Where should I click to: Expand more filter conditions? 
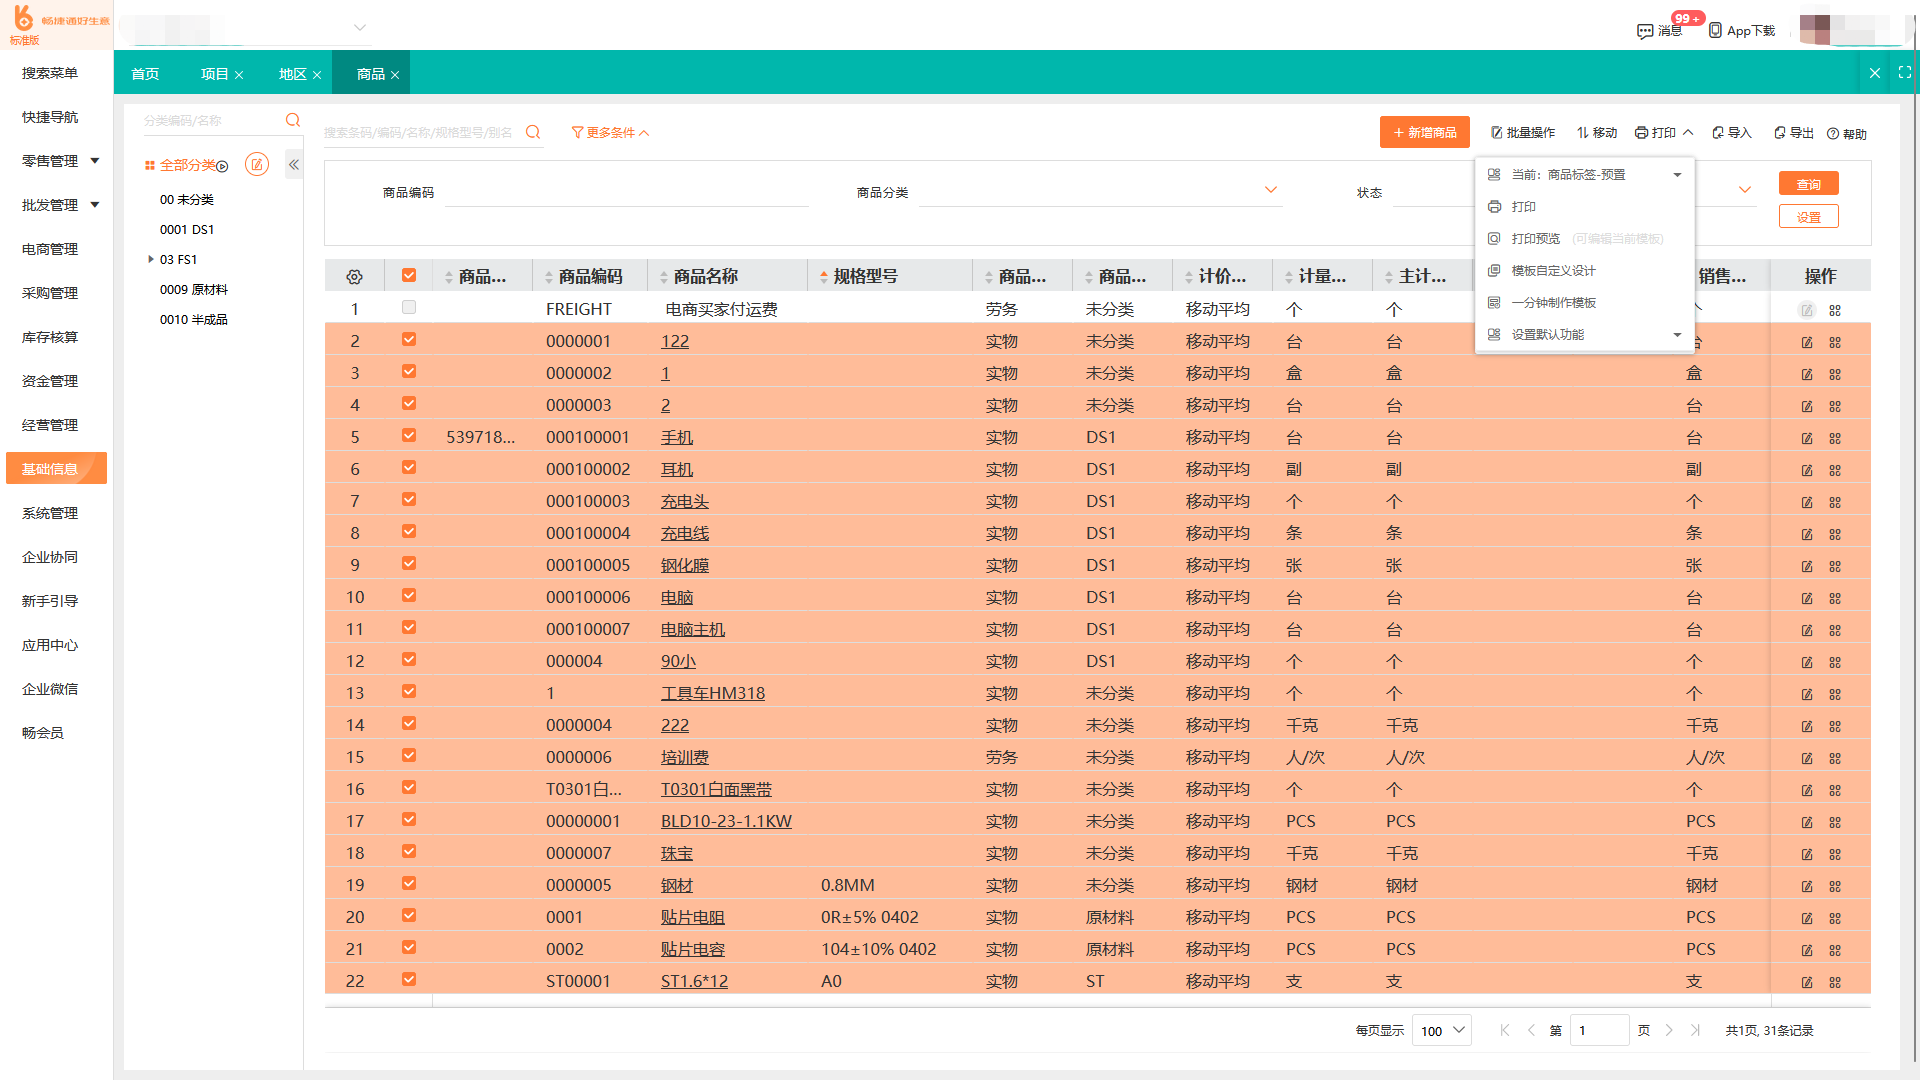point(613,132)
